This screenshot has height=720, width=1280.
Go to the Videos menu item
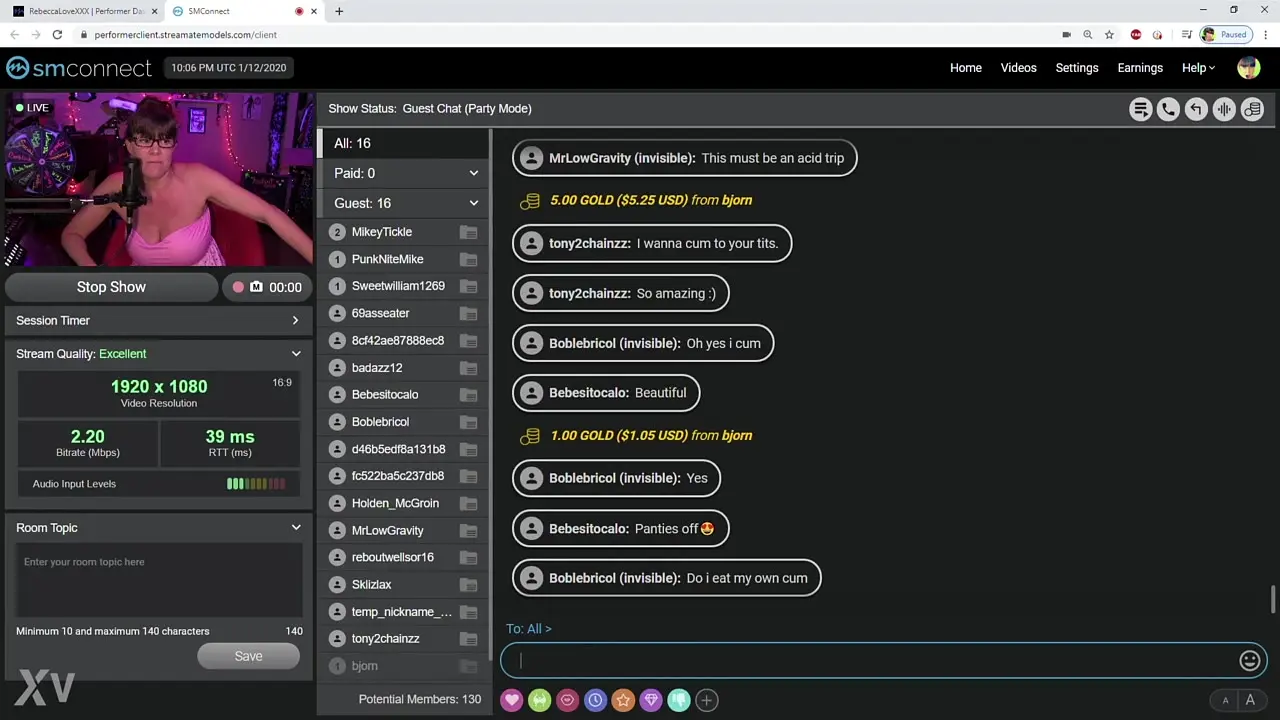(1018, 68)
